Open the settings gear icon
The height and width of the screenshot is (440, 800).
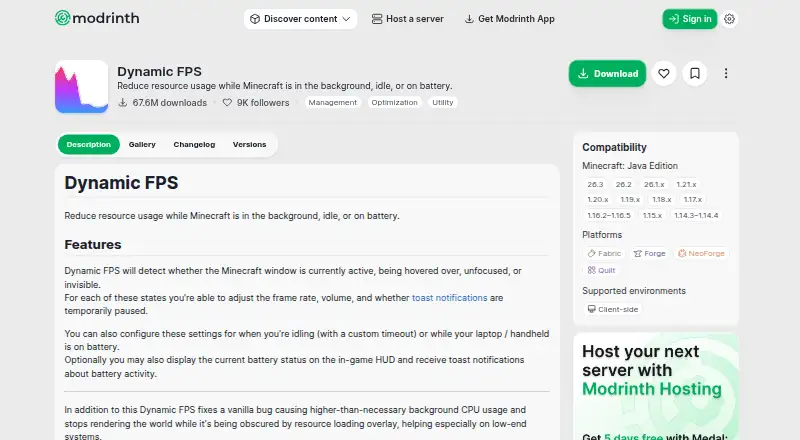point(730,19)
